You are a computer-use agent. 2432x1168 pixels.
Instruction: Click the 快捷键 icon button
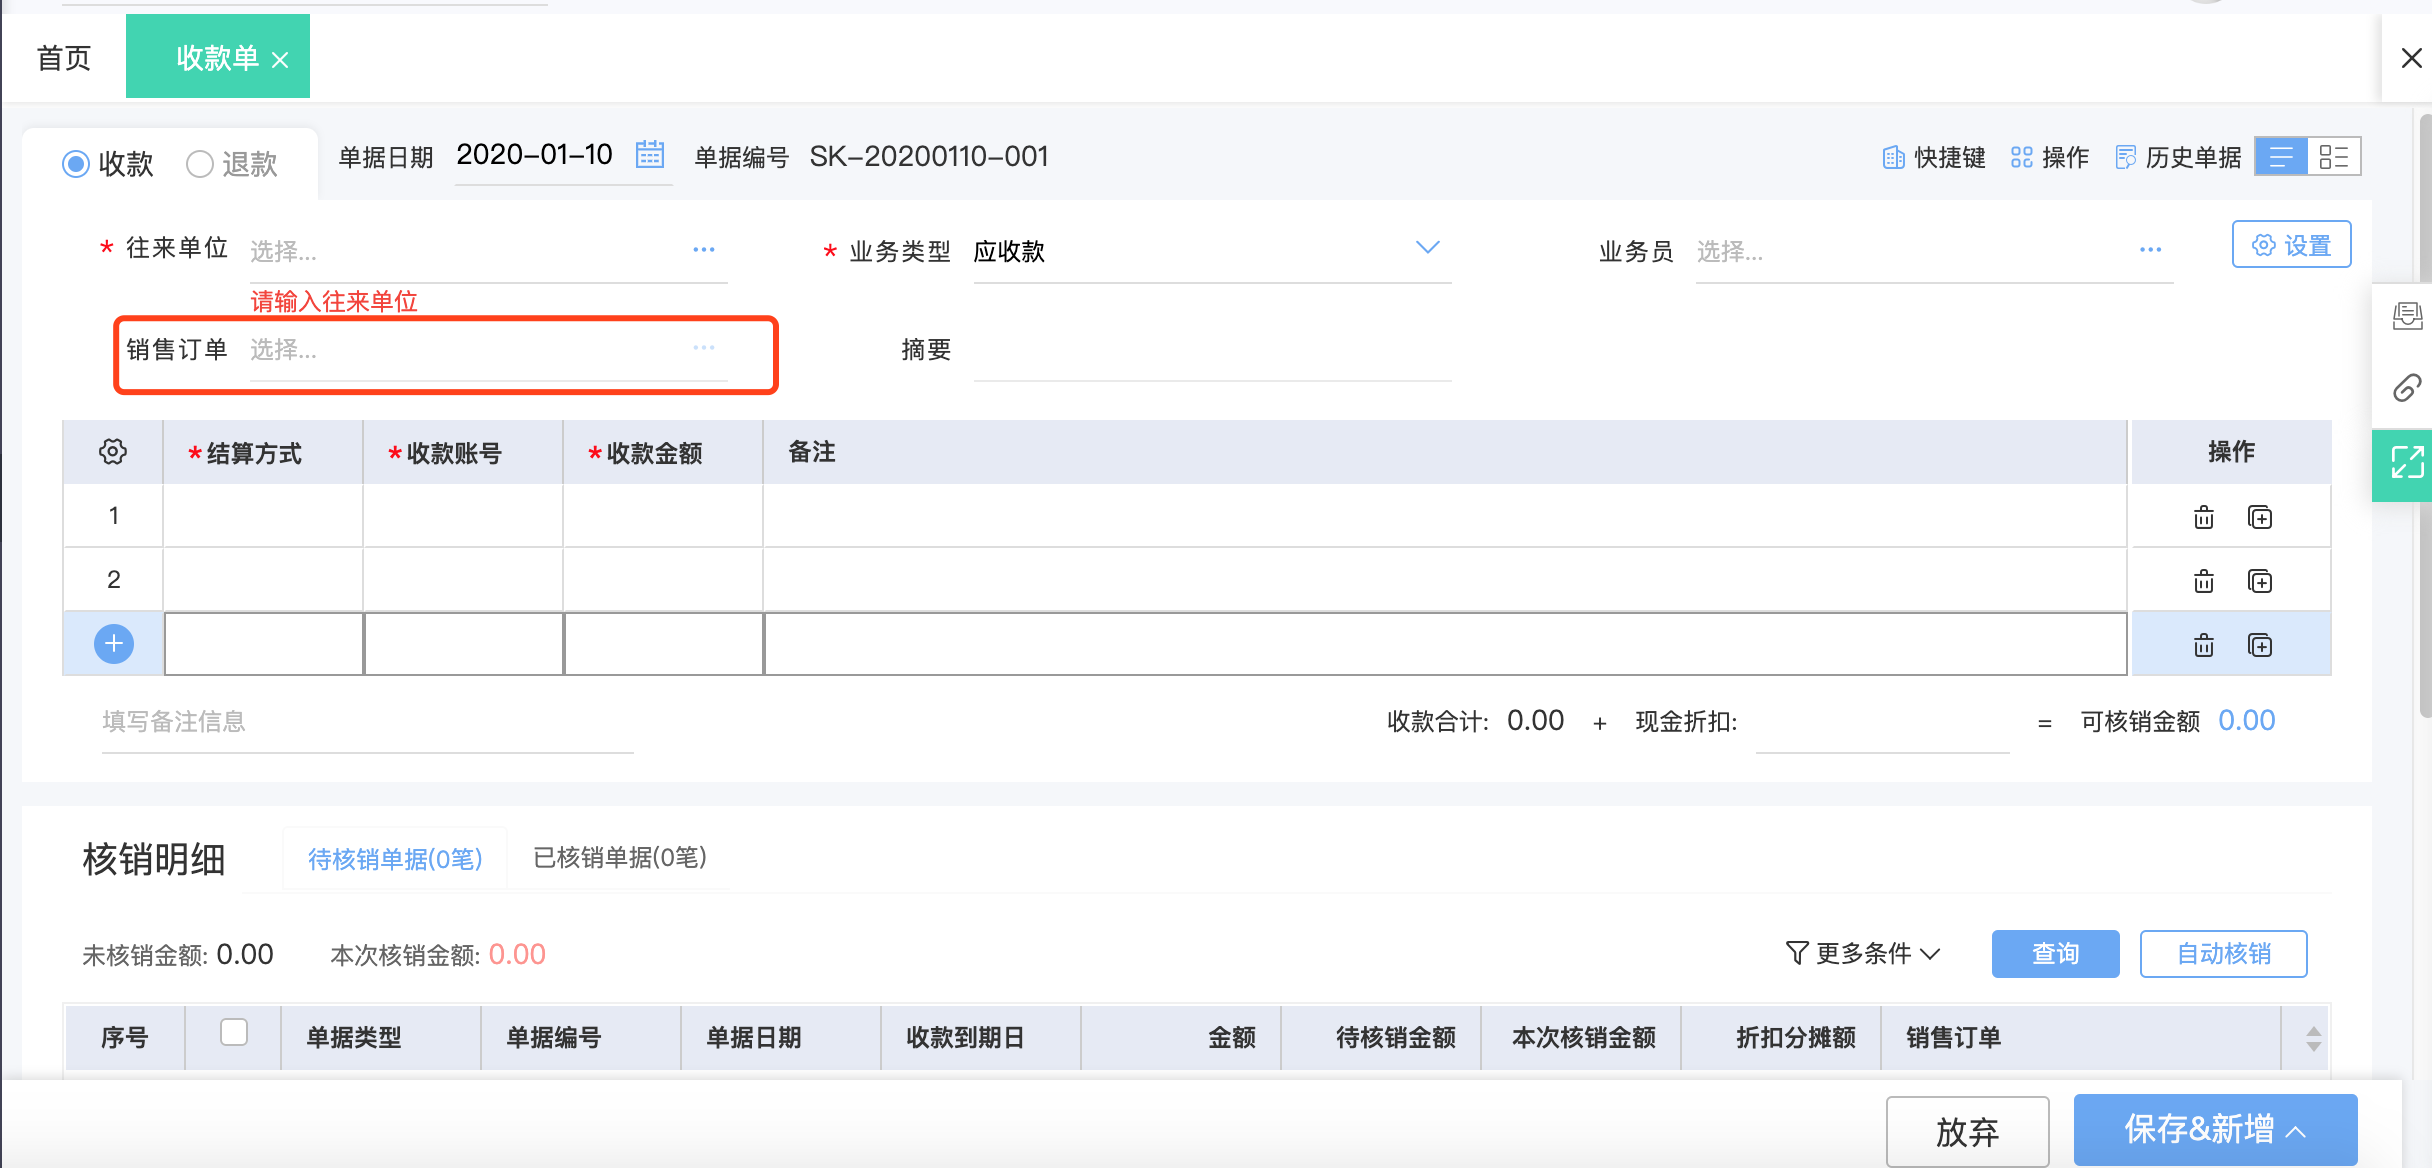tap(1895, 155)
